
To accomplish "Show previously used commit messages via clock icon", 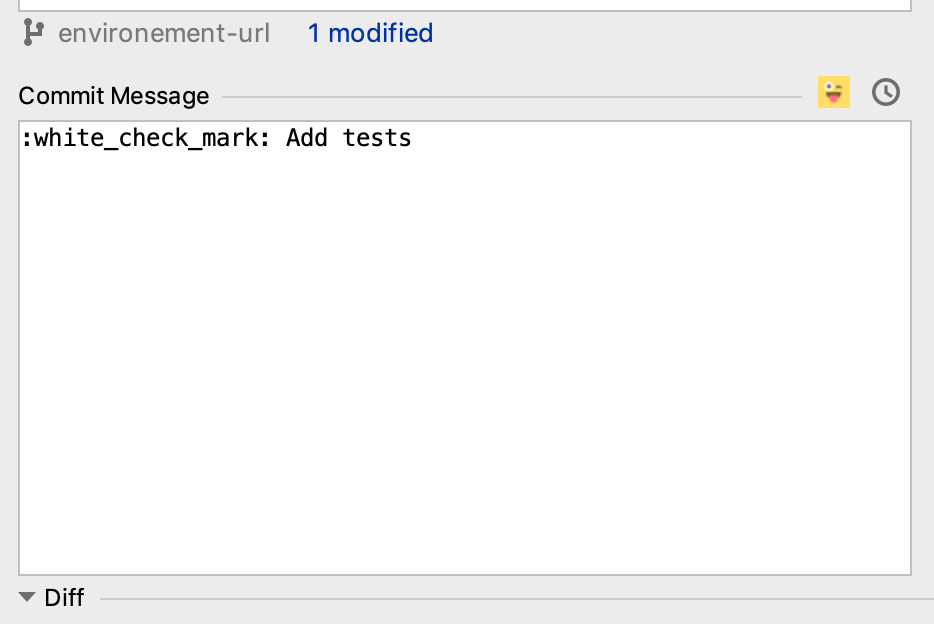I will tap(885, 91).
